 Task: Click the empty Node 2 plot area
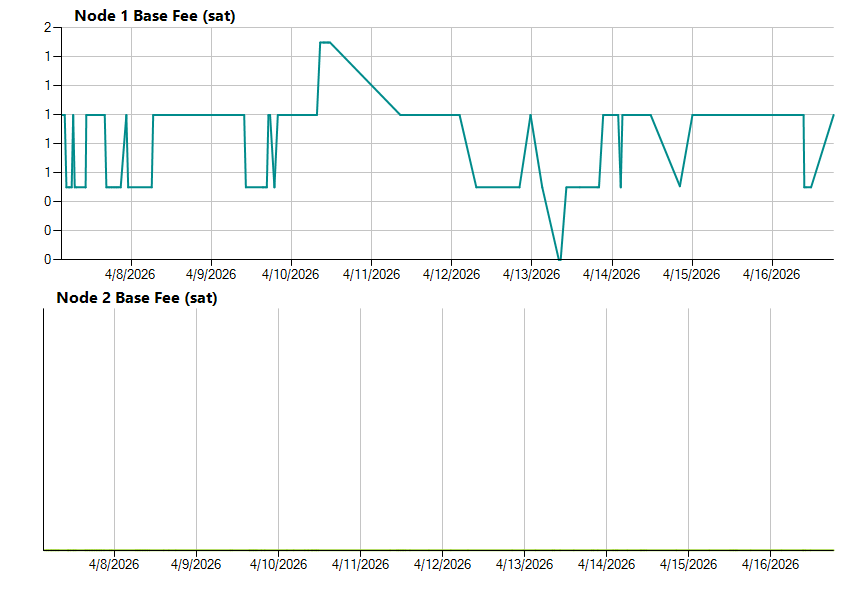438,428
